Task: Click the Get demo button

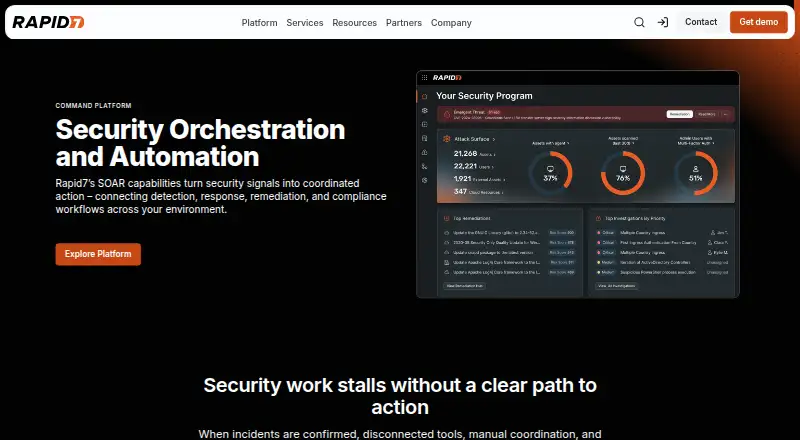Action: point(759,22)
